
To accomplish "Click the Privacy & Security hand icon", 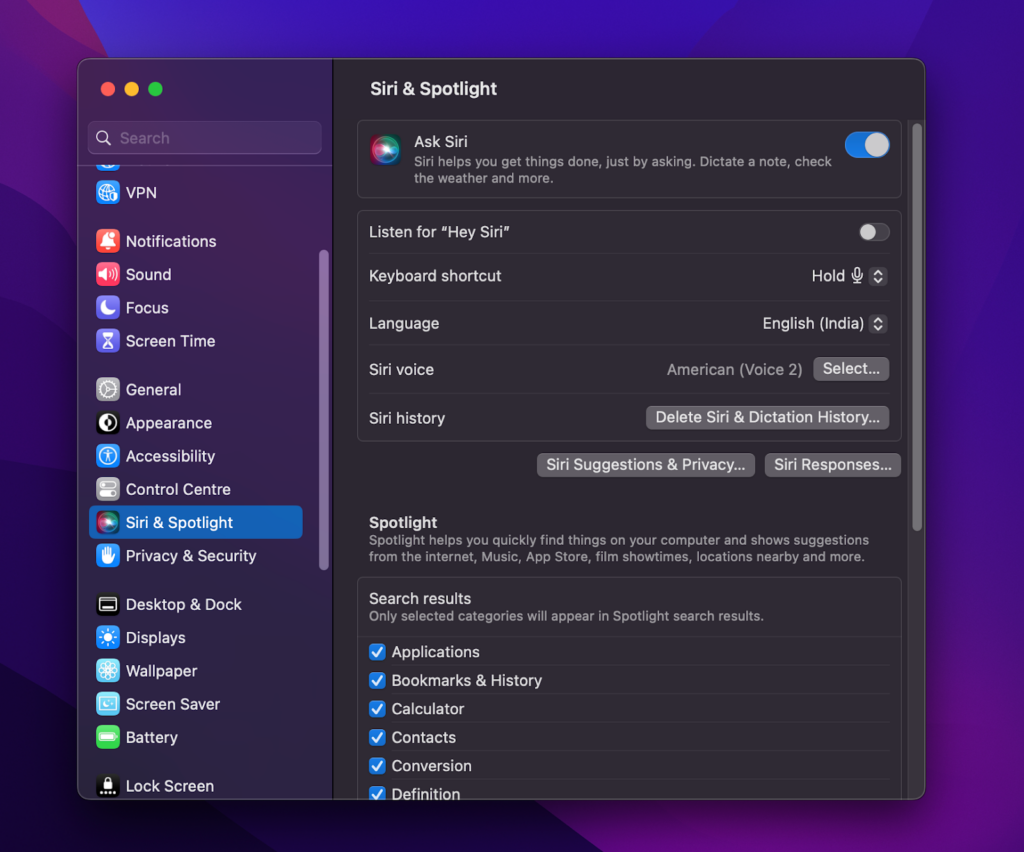I will pyautogui.click(x=108, y=556).
